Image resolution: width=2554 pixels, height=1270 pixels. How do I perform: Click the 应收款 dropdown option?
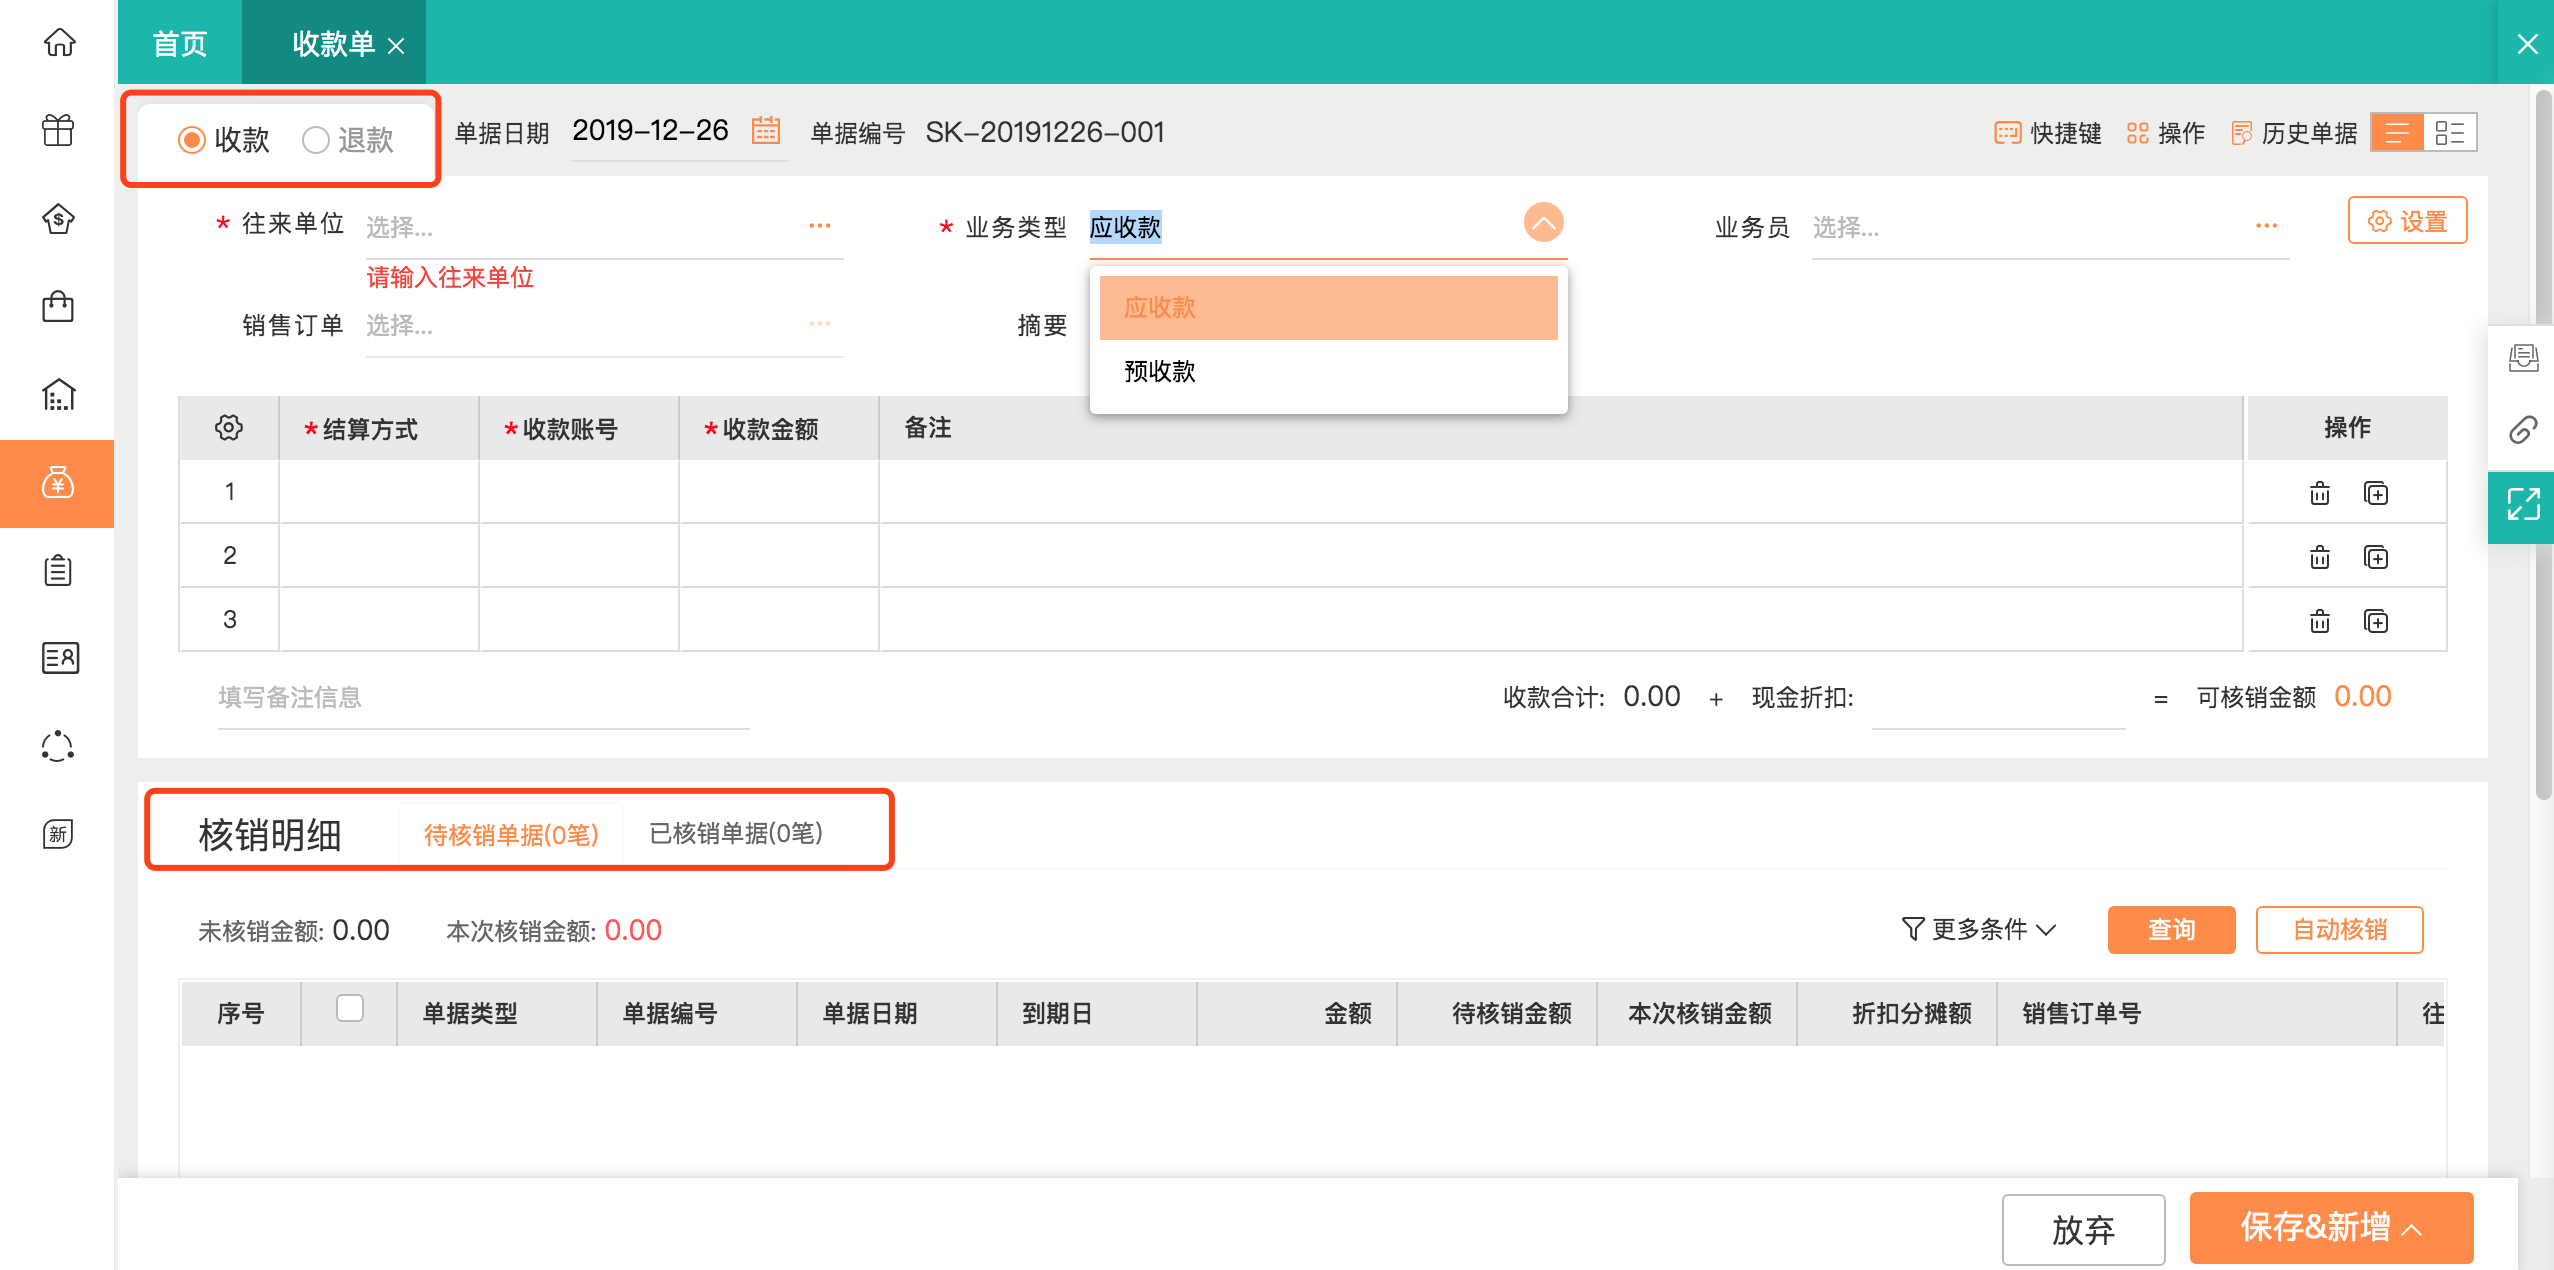click(x=1327, y=306)
